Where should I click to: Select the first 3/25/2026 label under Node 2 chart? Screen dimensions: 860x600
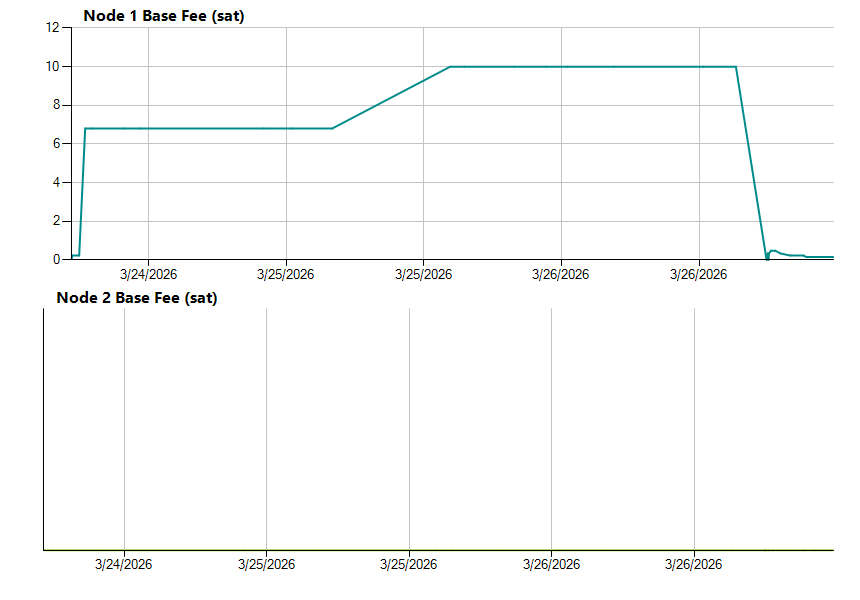click(266, 564)
